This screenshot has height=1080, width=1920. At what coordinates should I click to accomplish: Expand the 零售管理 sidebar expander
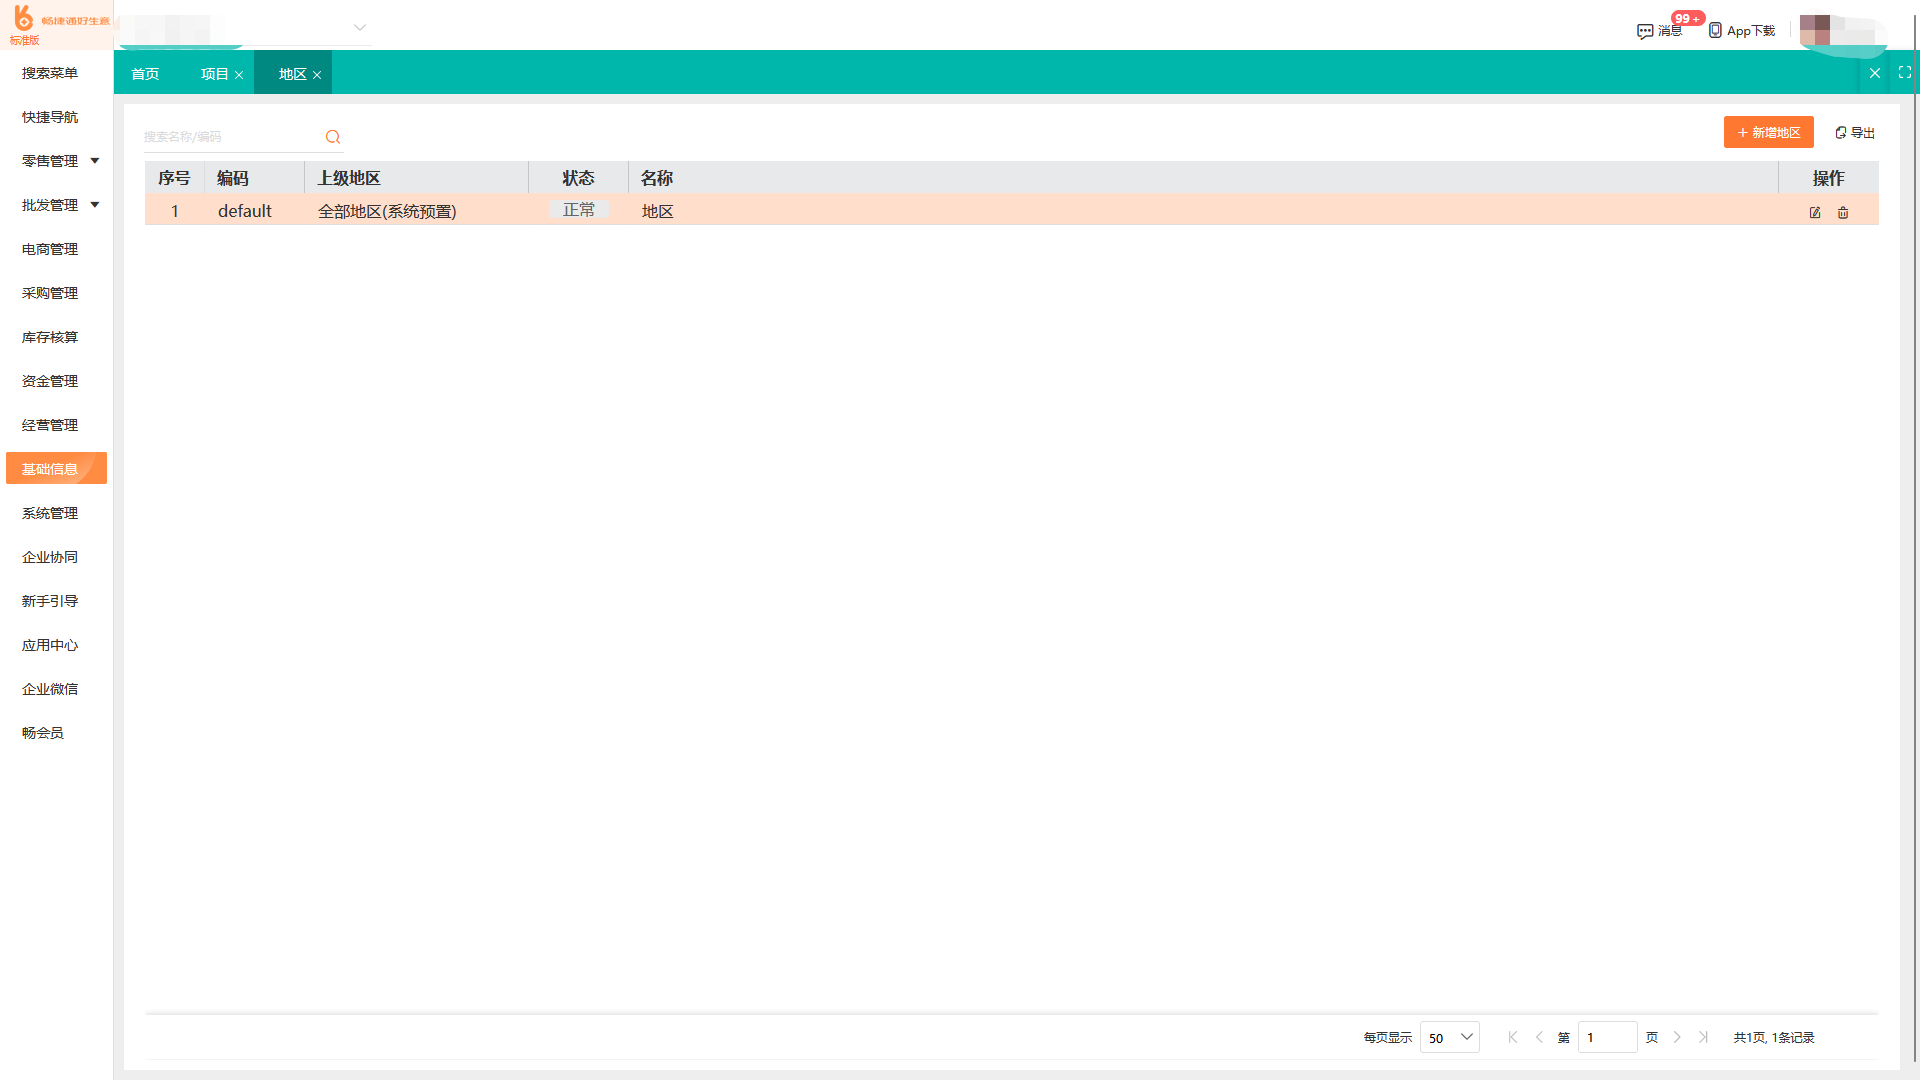pos(95,160)
